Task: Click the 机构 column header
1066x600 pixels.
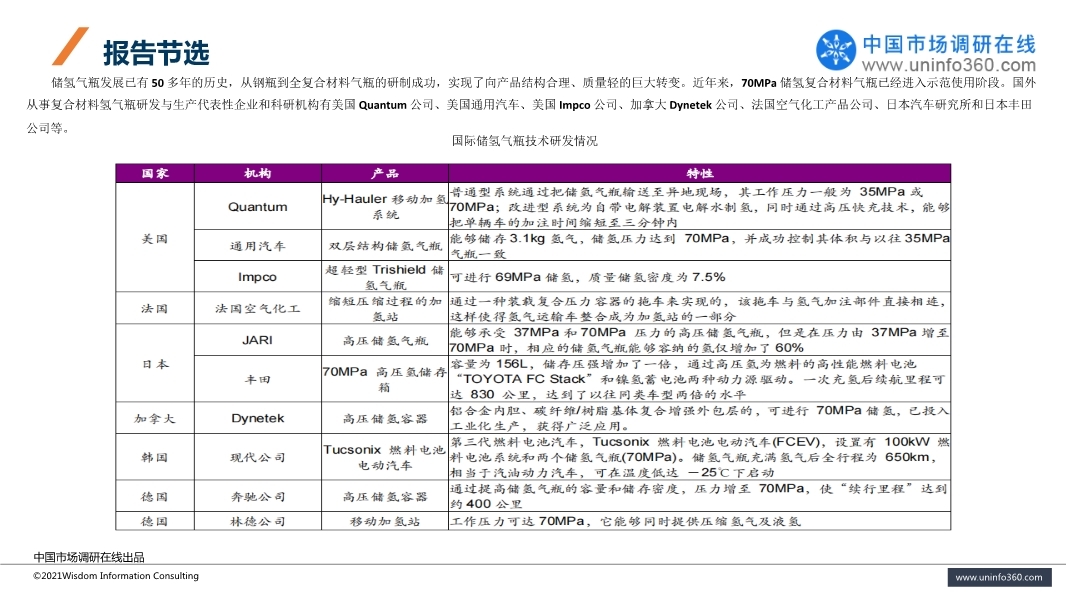Action: [x=257, y=173]
